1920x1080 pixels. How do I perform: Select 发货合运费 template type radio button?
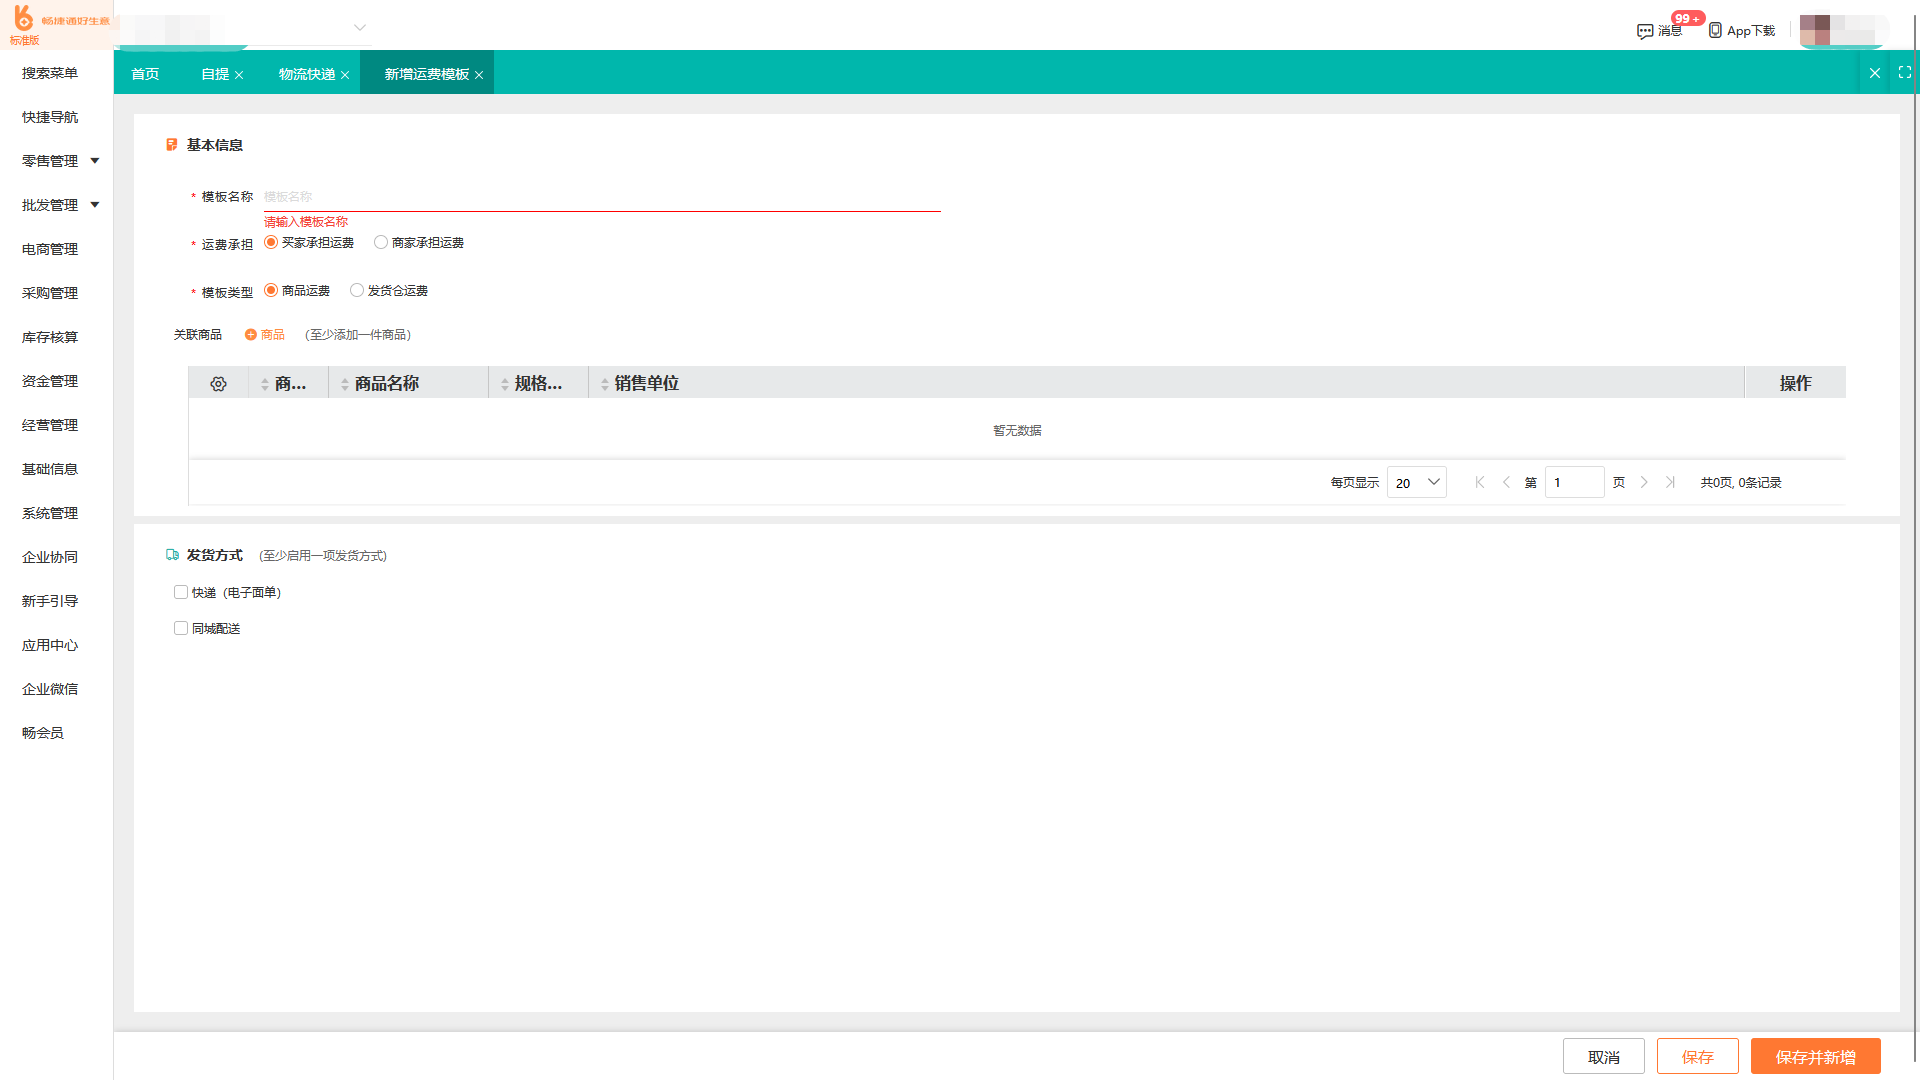coord(356,290)
